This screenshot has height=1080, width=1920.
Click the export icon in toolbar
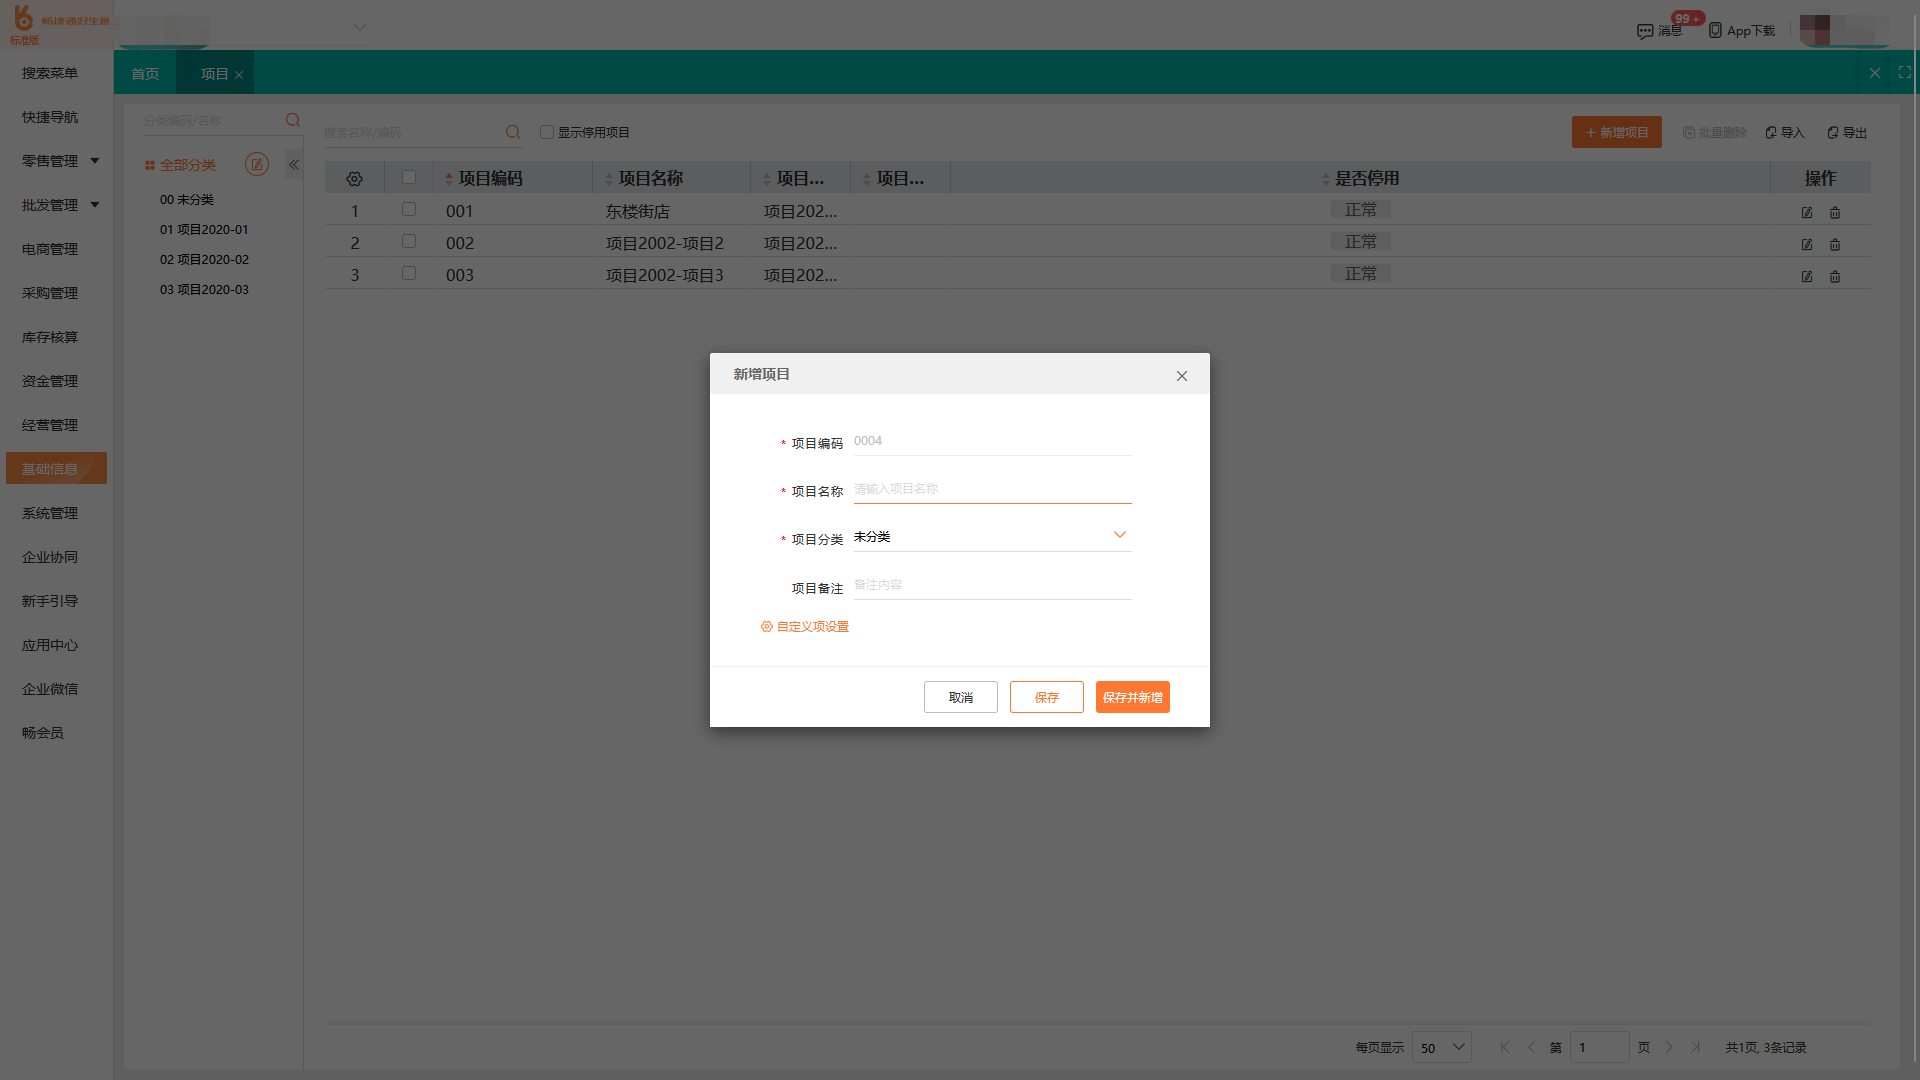(x=1846, y=131)
